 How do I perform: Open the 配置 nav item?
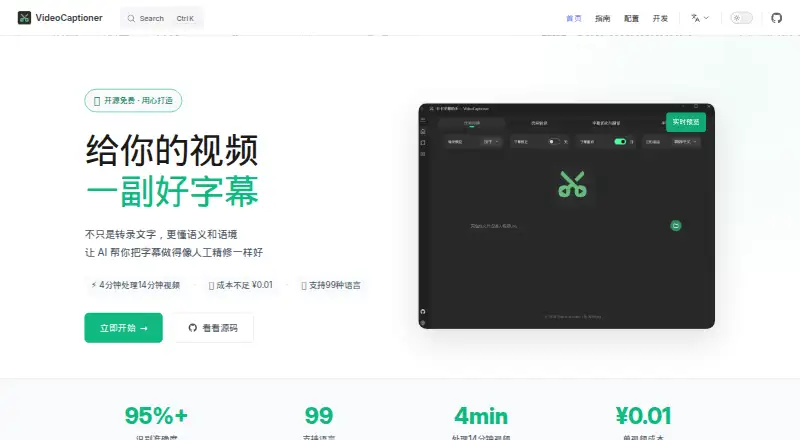[631, 18]
